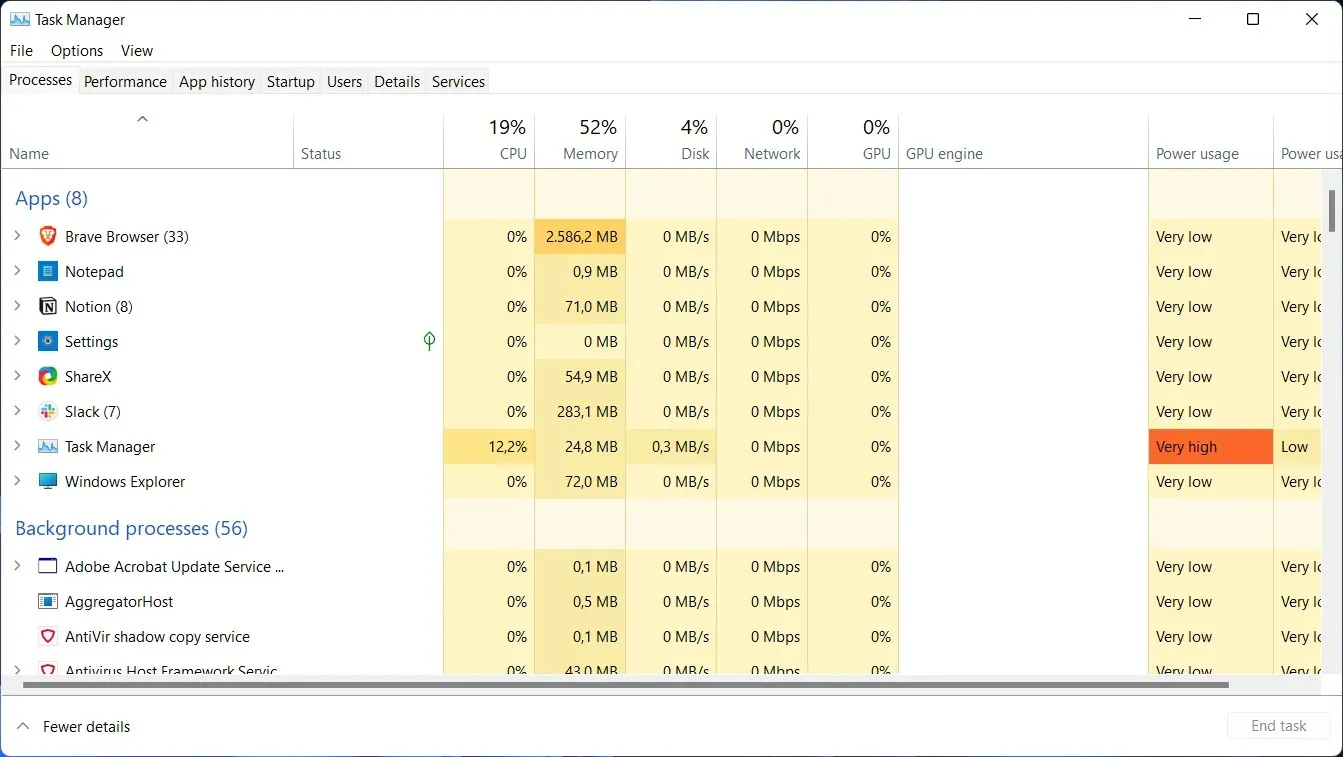Expand the Windows Explorer process row

(x=17, y=482)
